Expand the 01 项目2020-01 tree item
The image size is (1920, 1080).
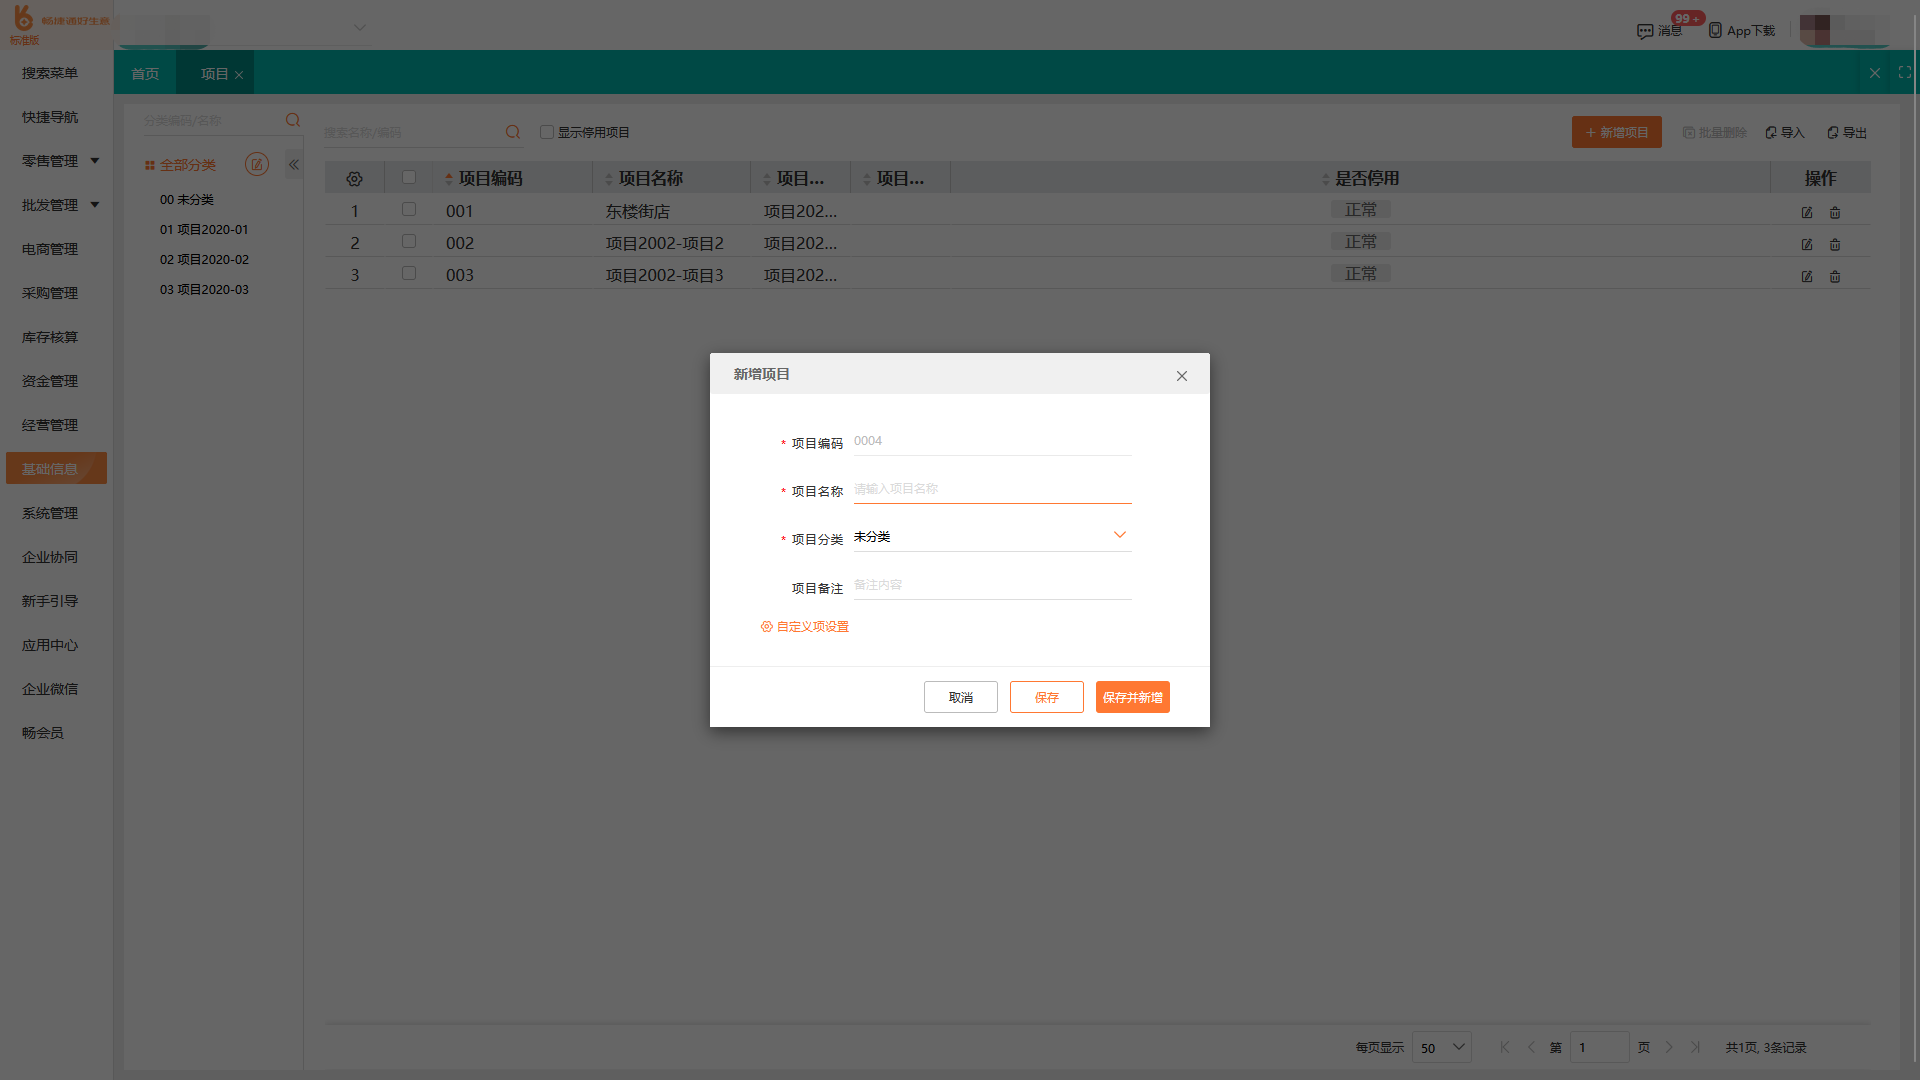click(x=203, y=228)
